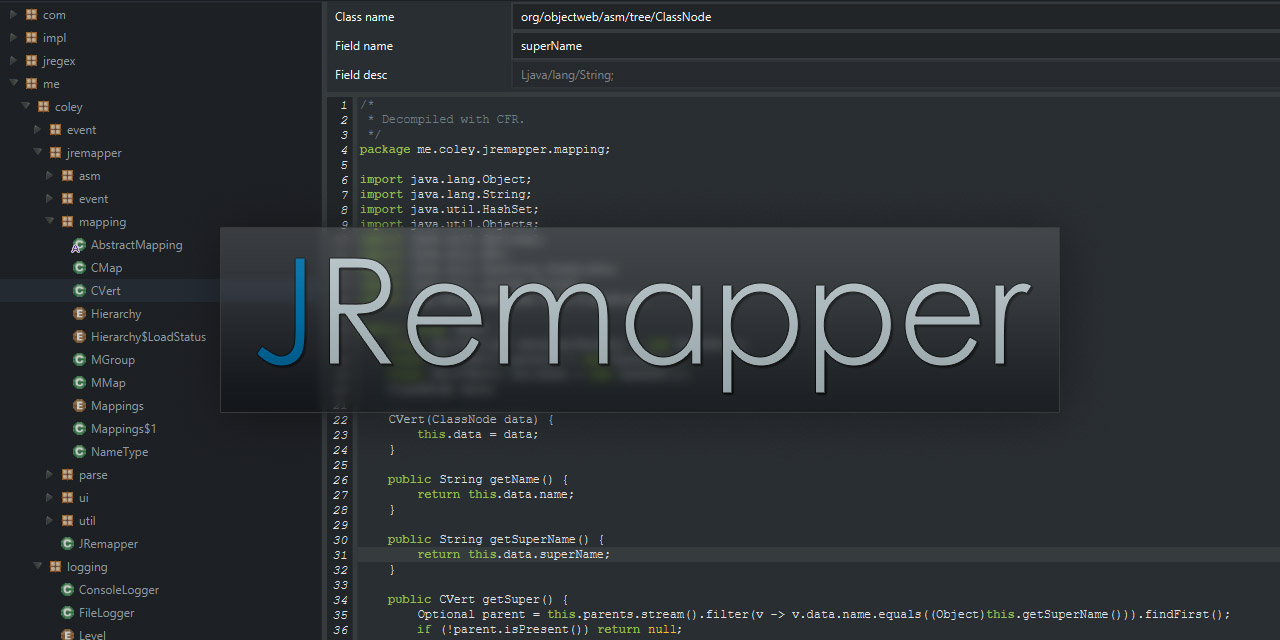Expand the com package arrow
This screenshot has height=640, width=1280.
coord(14,15)
